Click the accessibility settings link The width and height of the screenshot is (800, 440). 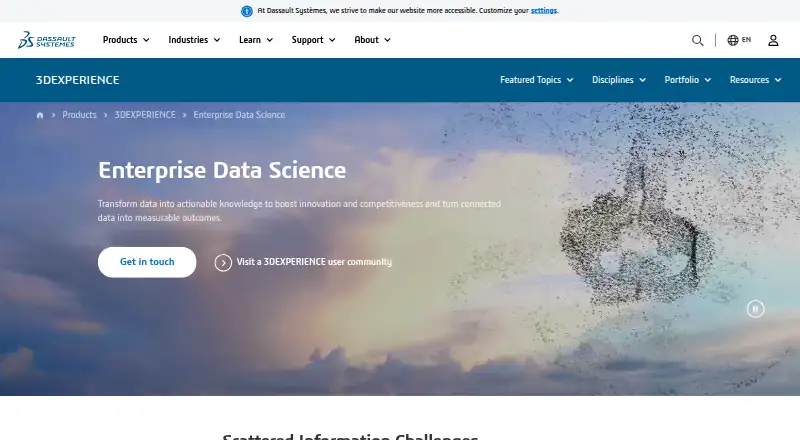543,11
